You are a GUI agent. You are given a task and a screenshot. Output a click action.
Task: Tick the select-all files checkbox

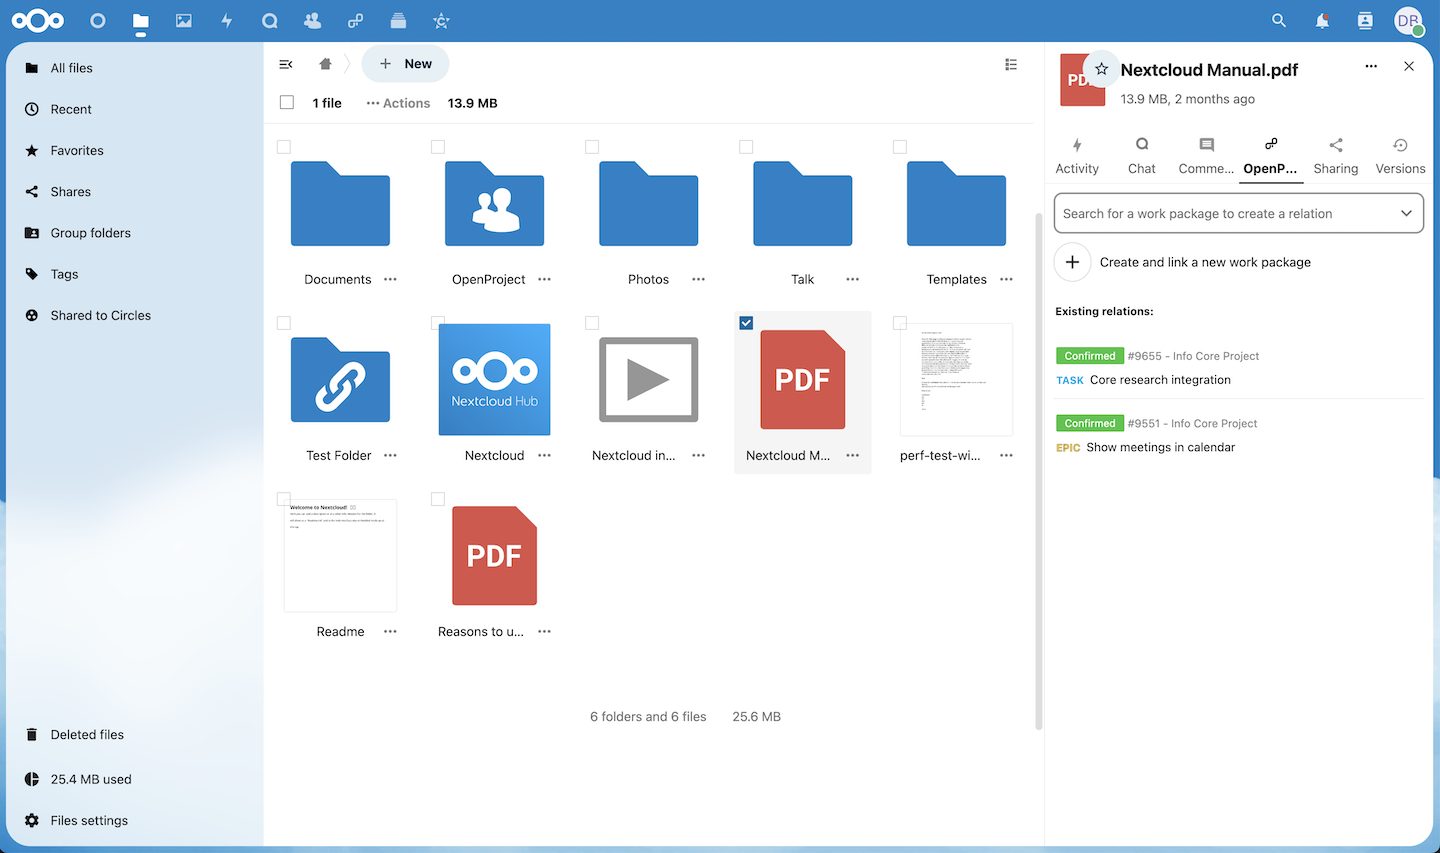tap(287, 103)
